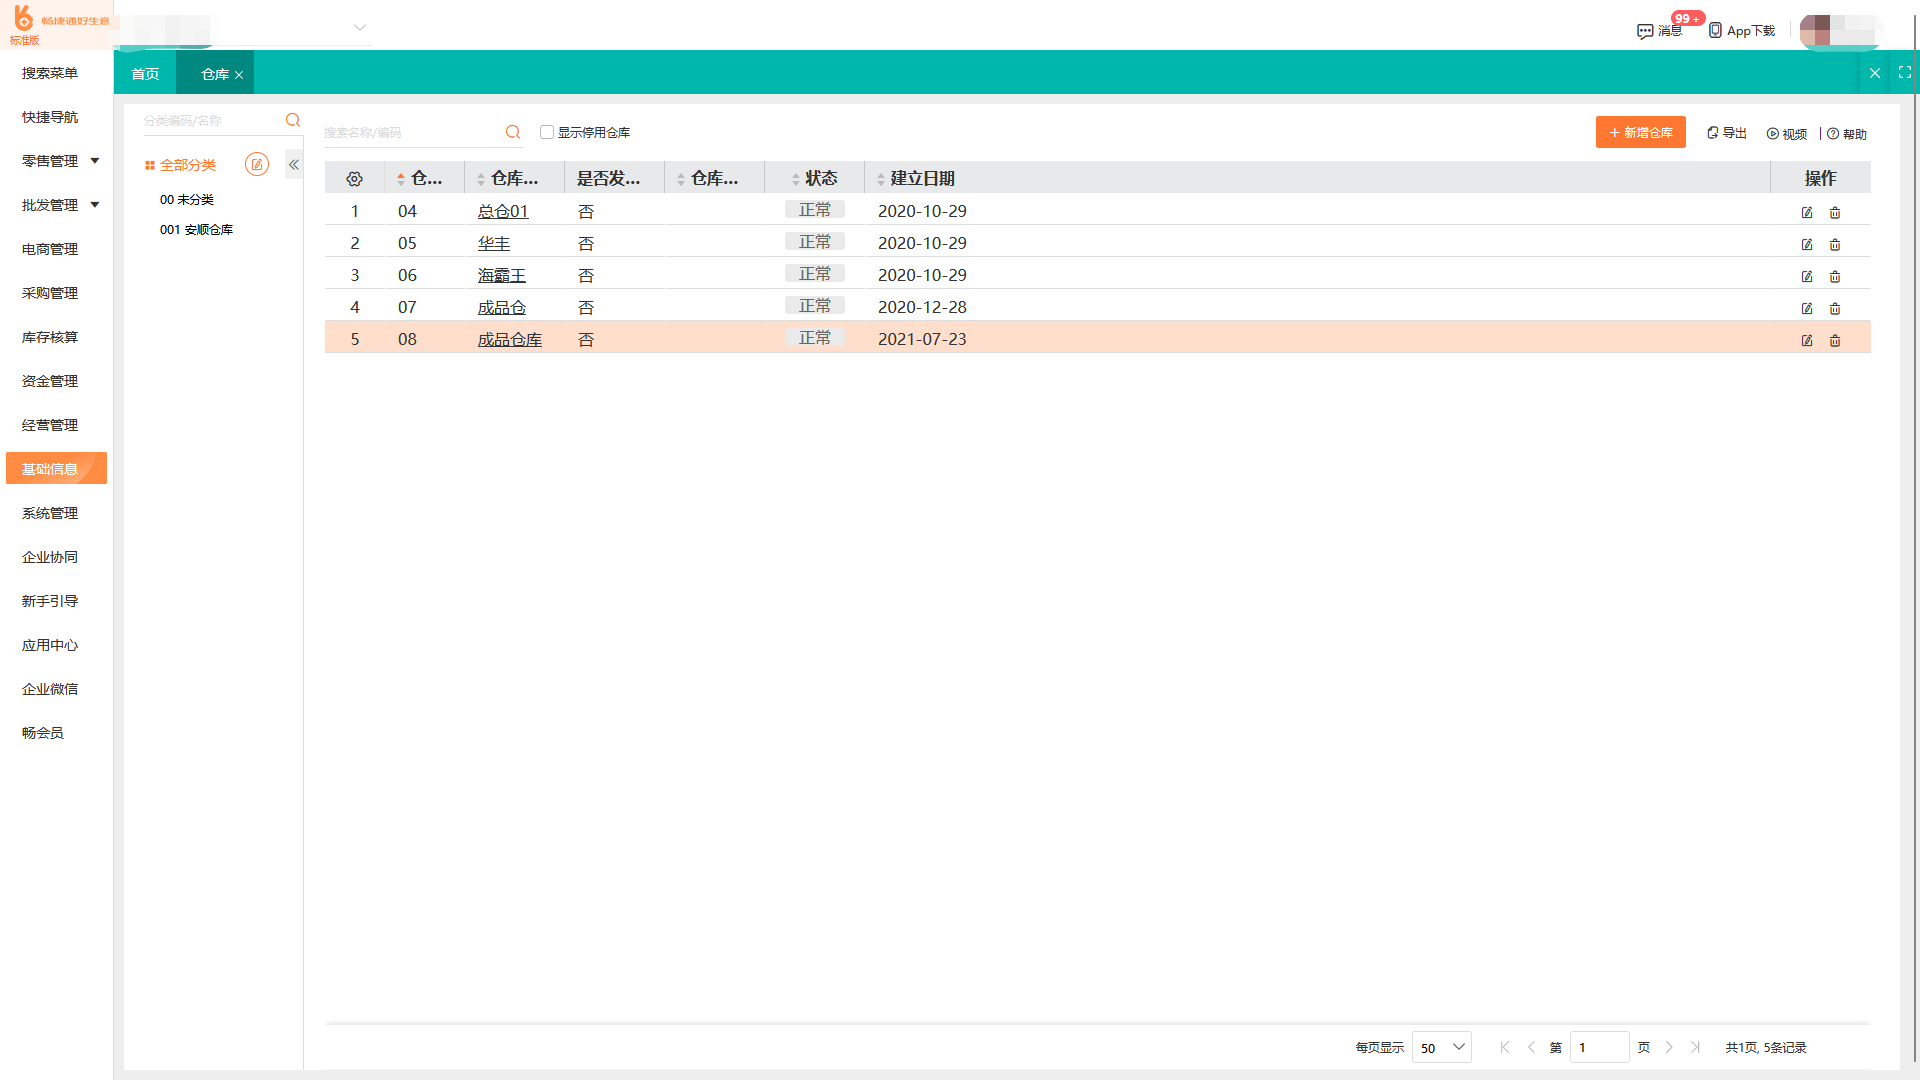Click the delete icon for 华丰 row
This screenshot has height=1080, width=1920.
tap(1836, 244)
